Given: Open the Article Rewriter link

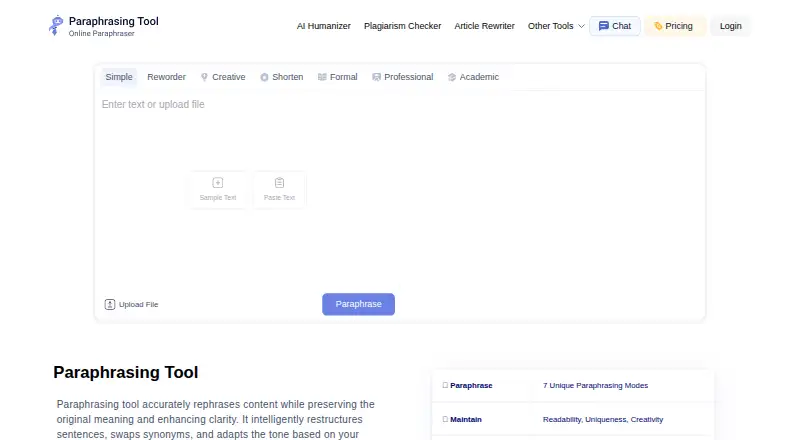Looking at the screenshot, I should [x=484, y=26].
